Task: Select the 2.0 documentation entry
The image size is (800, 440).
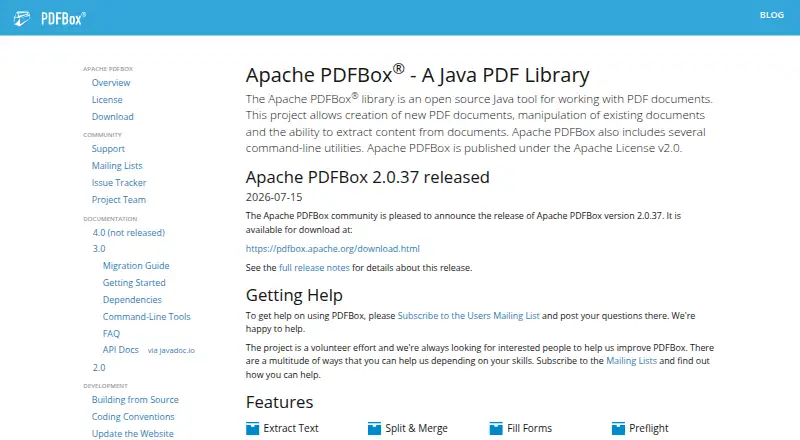Action: [99, 368]
